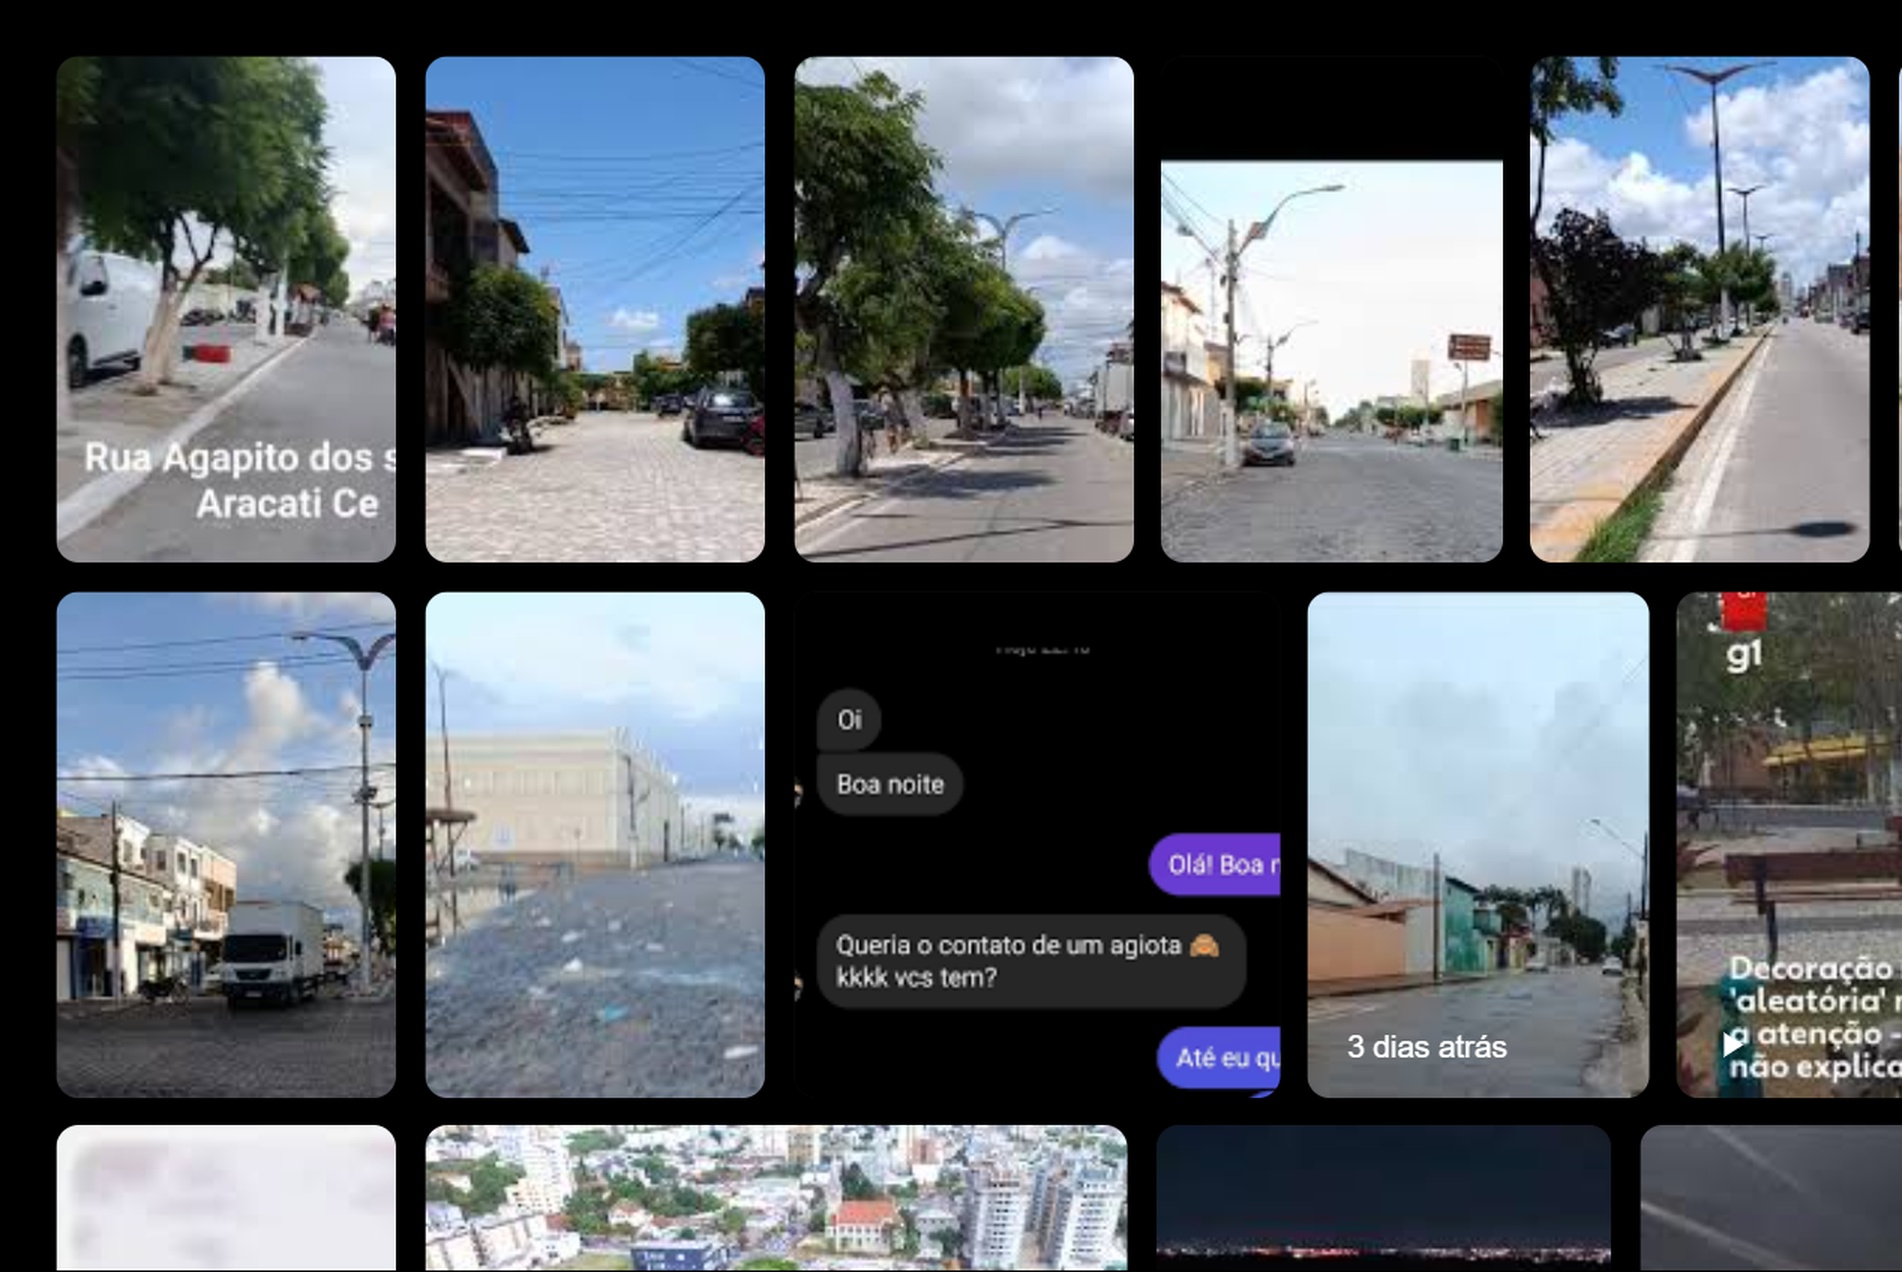Select the white delivery truck street thumbnail
Viewport: 1902px width, 1272px height.
coord(226,844)
